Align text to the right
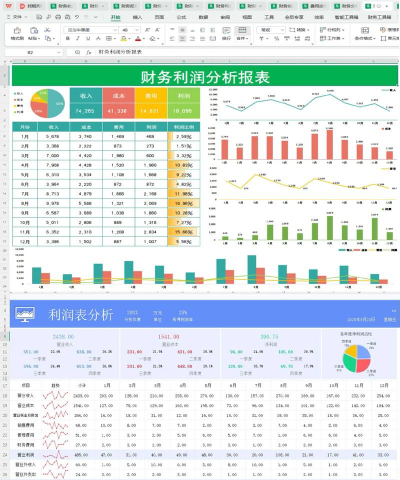400x480 pixels. 192,39
